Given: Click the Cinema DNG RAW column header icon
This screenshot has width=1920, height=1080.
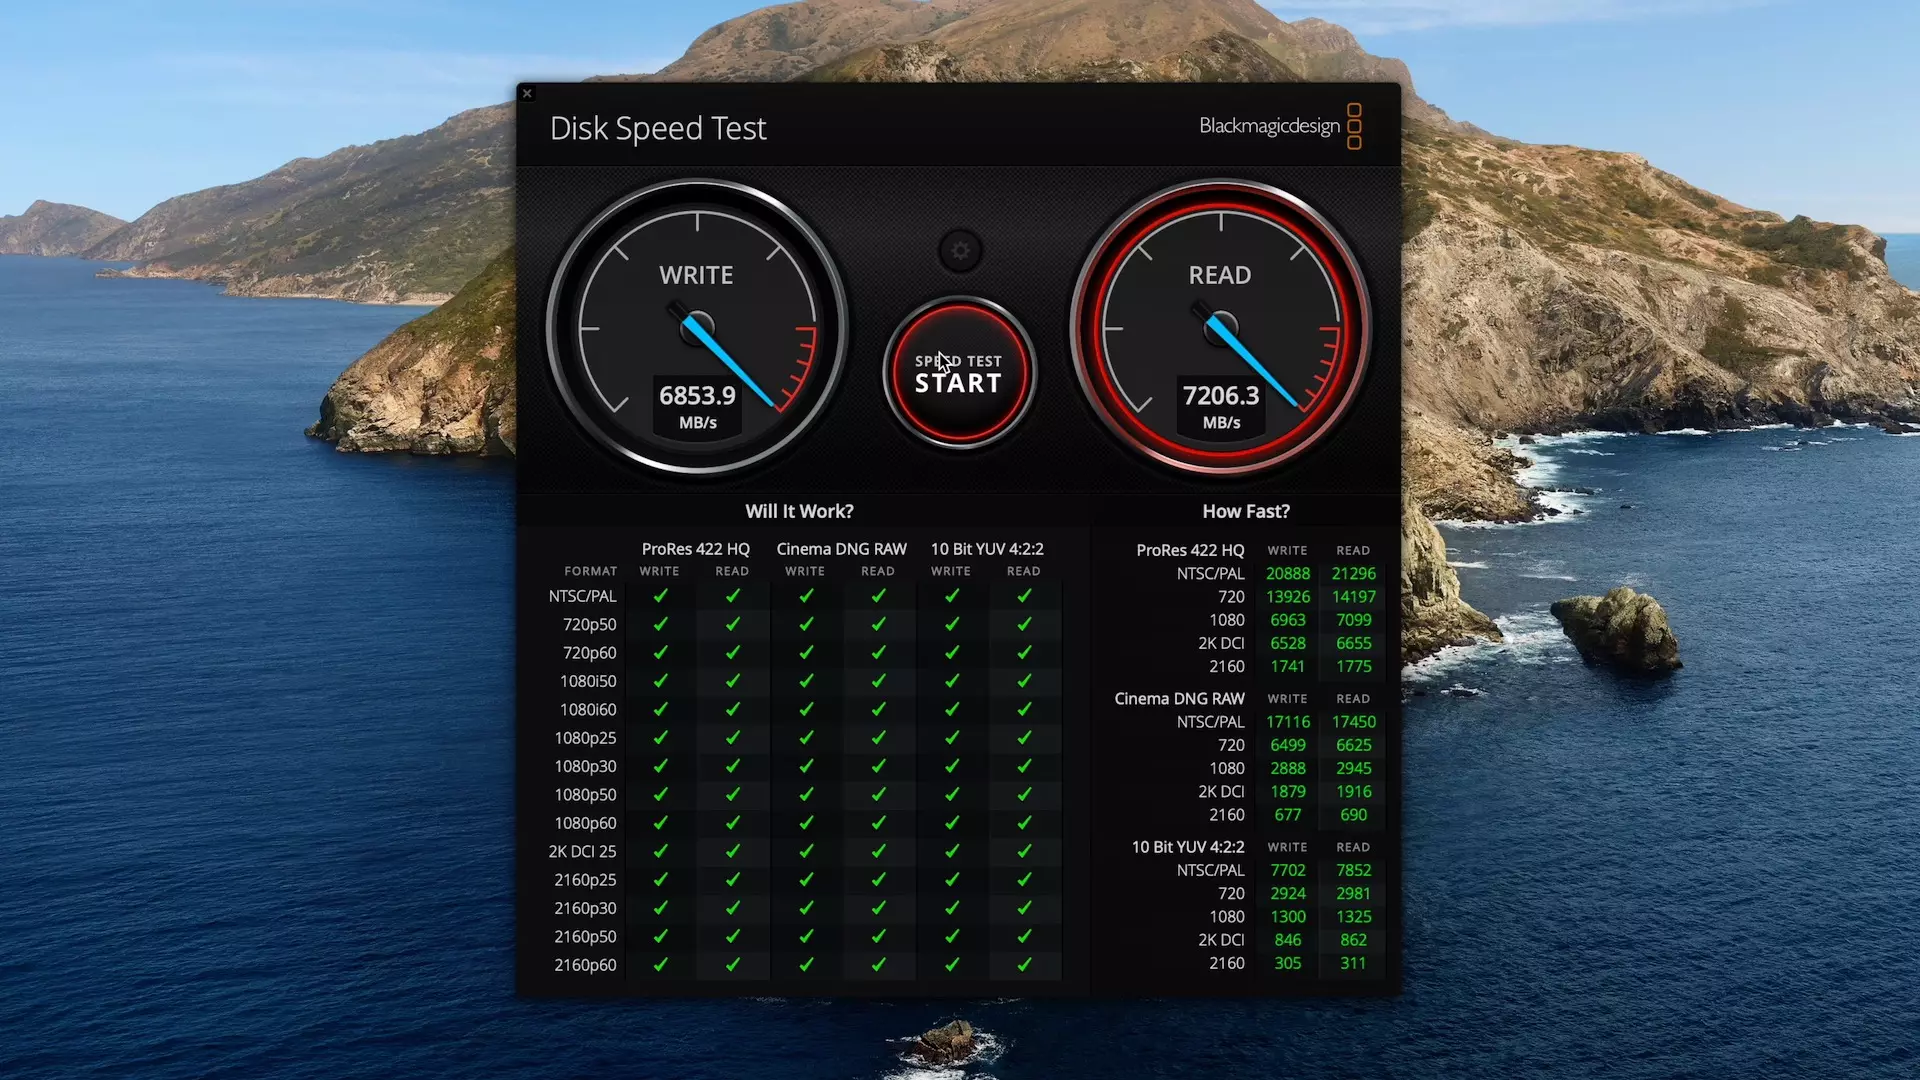Looking at the screenshot, I should tap(840, 547).
